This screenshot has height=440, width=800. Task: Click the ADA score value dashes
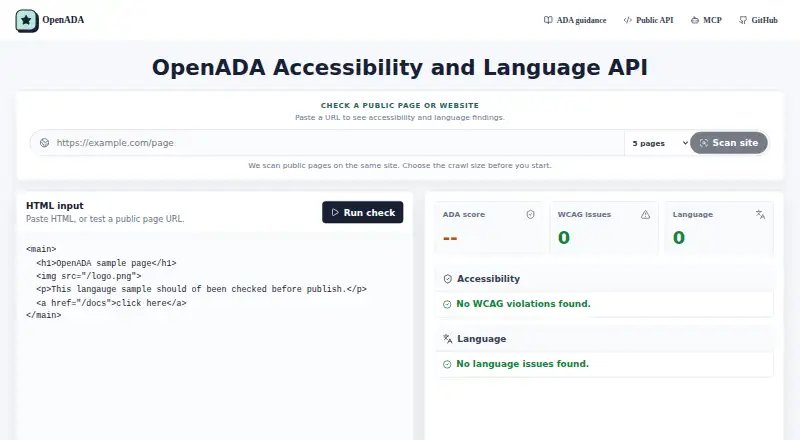[450, 238]
